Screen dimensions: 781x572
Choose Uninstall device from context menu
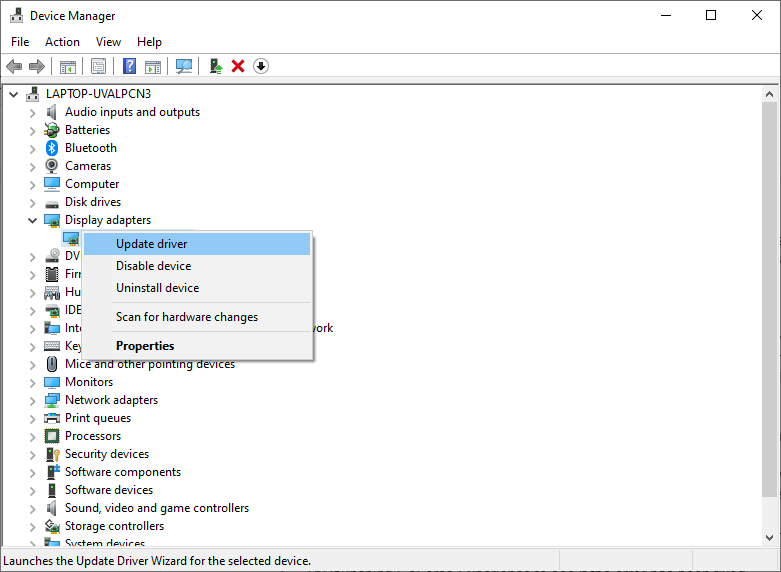[197, 288]
